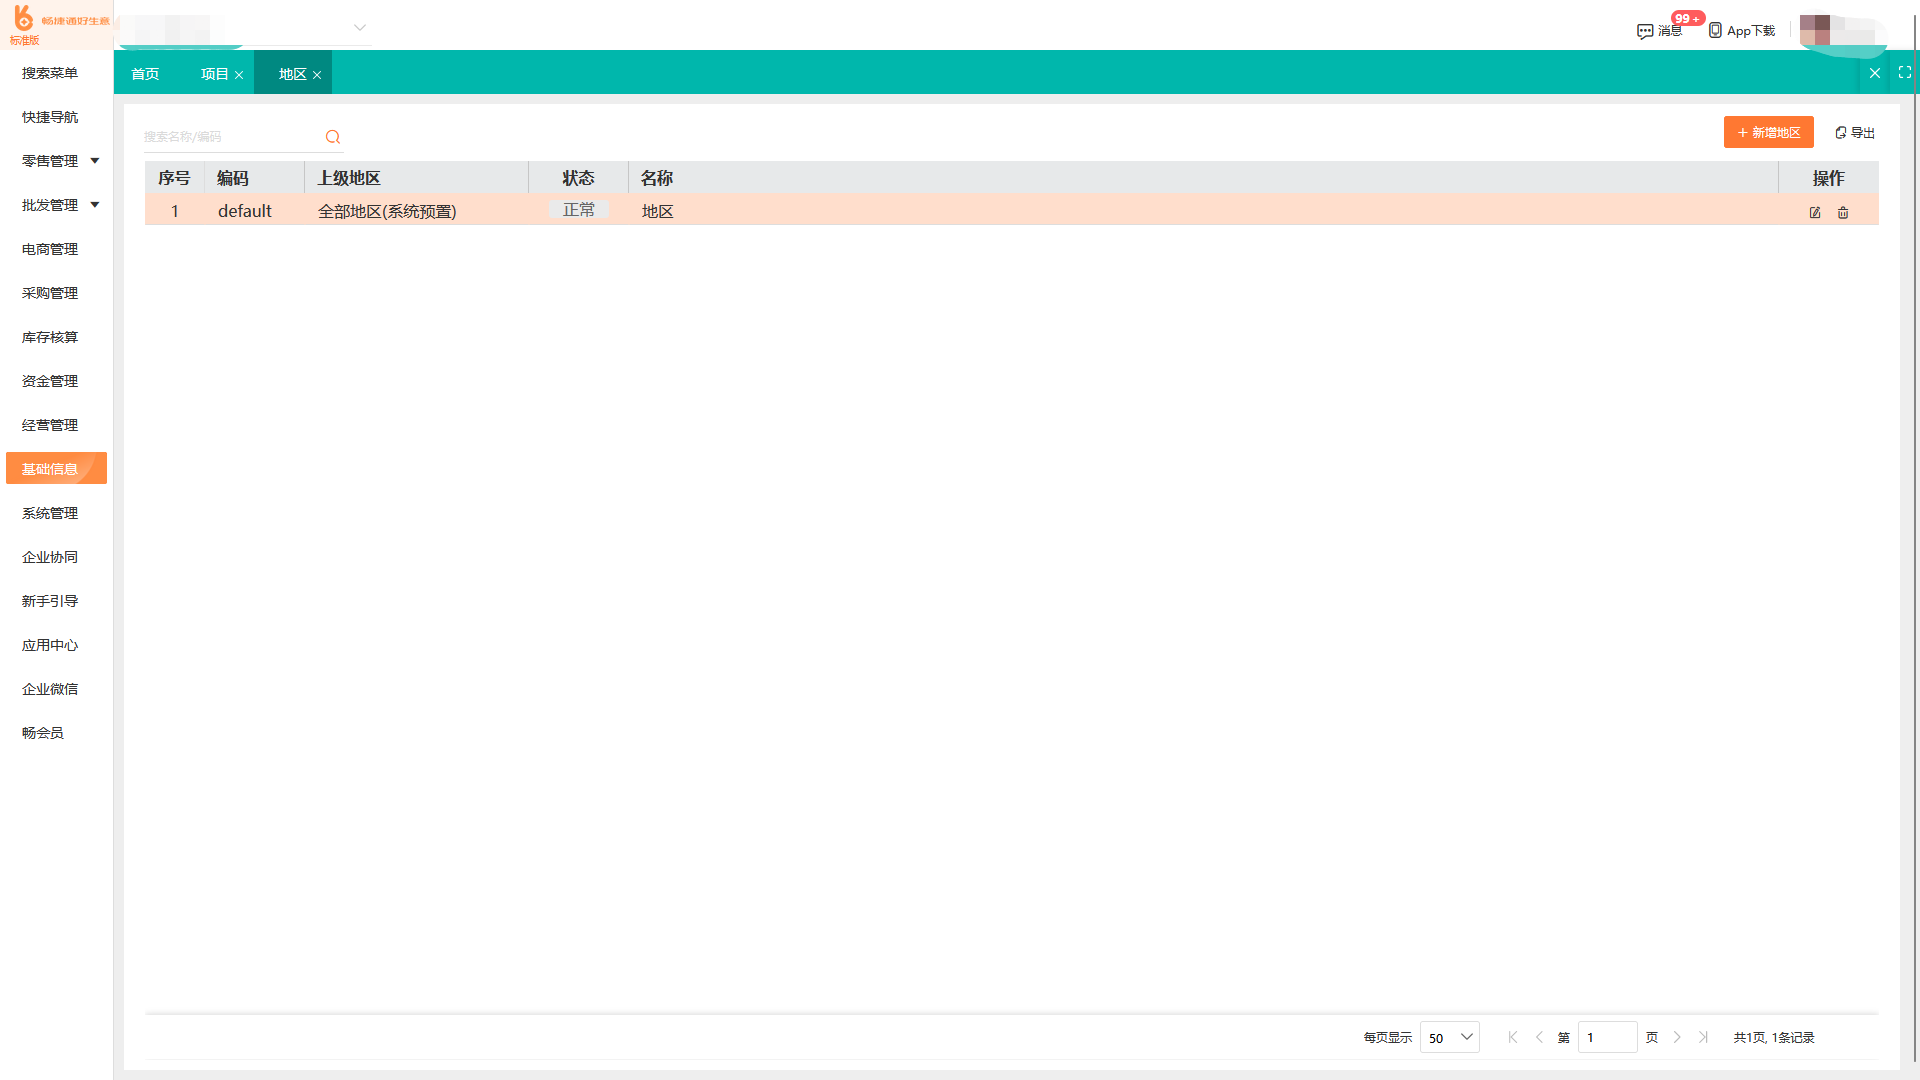Click the 地区 tab to view regions
1920x1080 pixels.
pos(289,73)
